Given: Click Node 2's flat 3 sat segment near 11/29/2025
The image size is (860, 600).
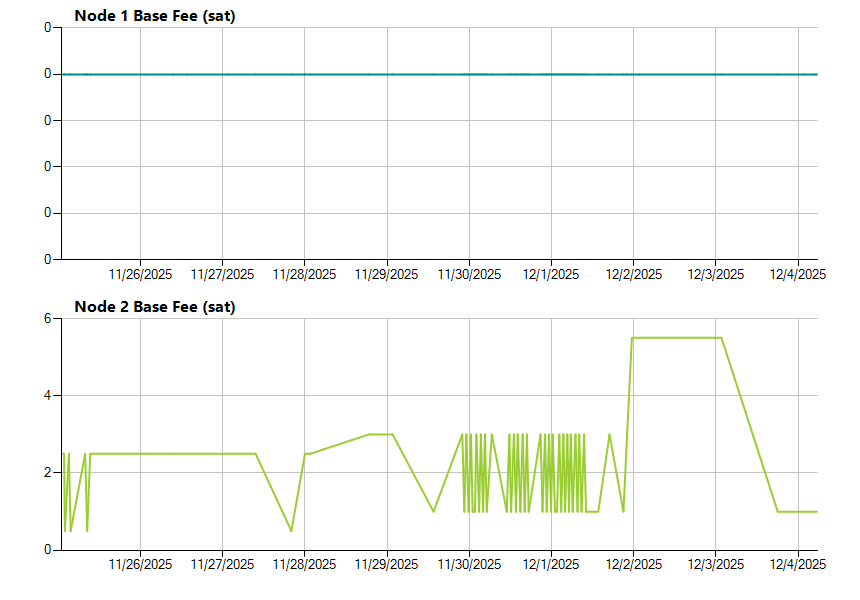Looking at the screenshot, I should click(381, 434).
